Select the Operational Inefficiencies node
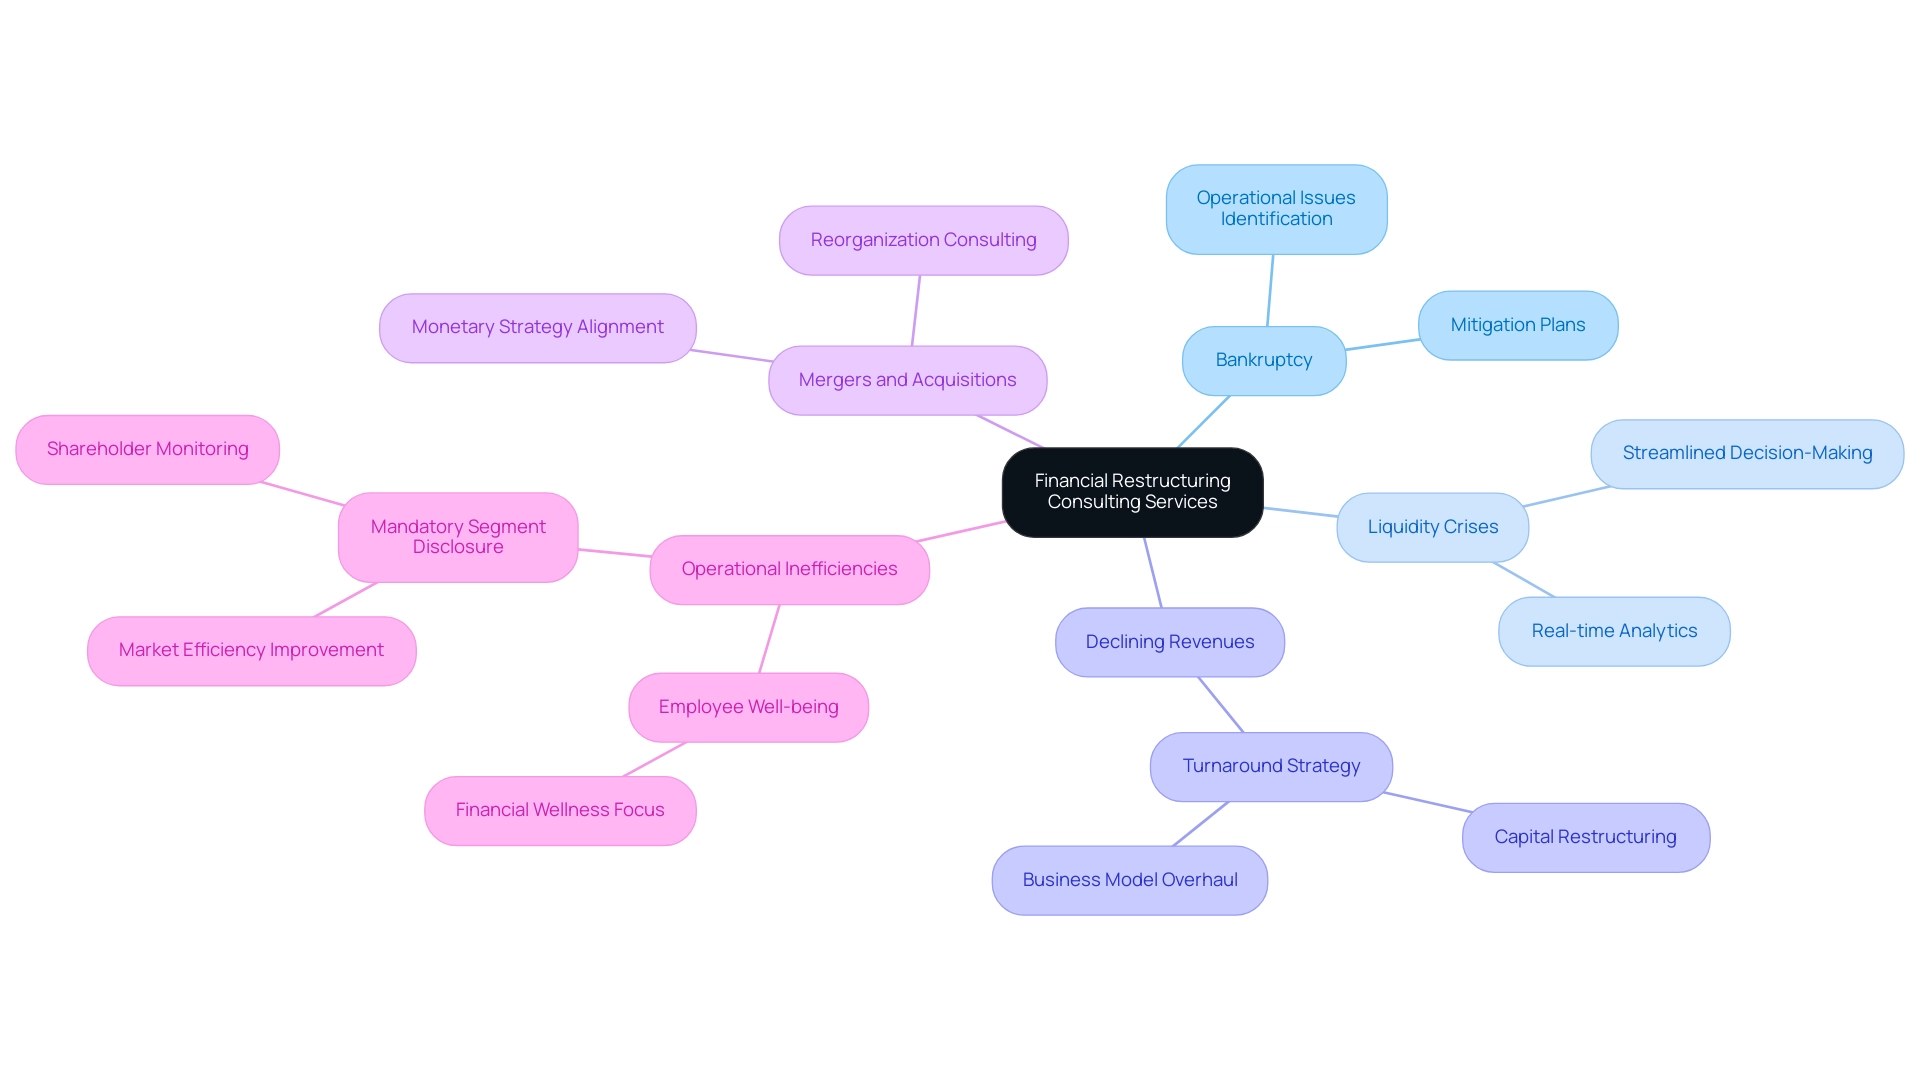 (x=789, y=567)
